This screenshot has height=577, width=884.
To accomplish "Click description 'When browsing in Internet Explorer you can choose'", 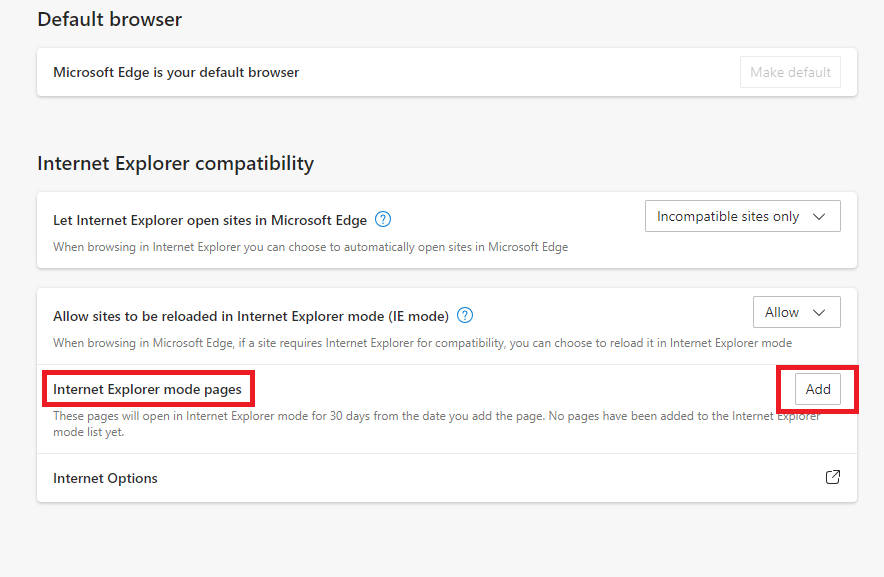I will tap(311, 247).
